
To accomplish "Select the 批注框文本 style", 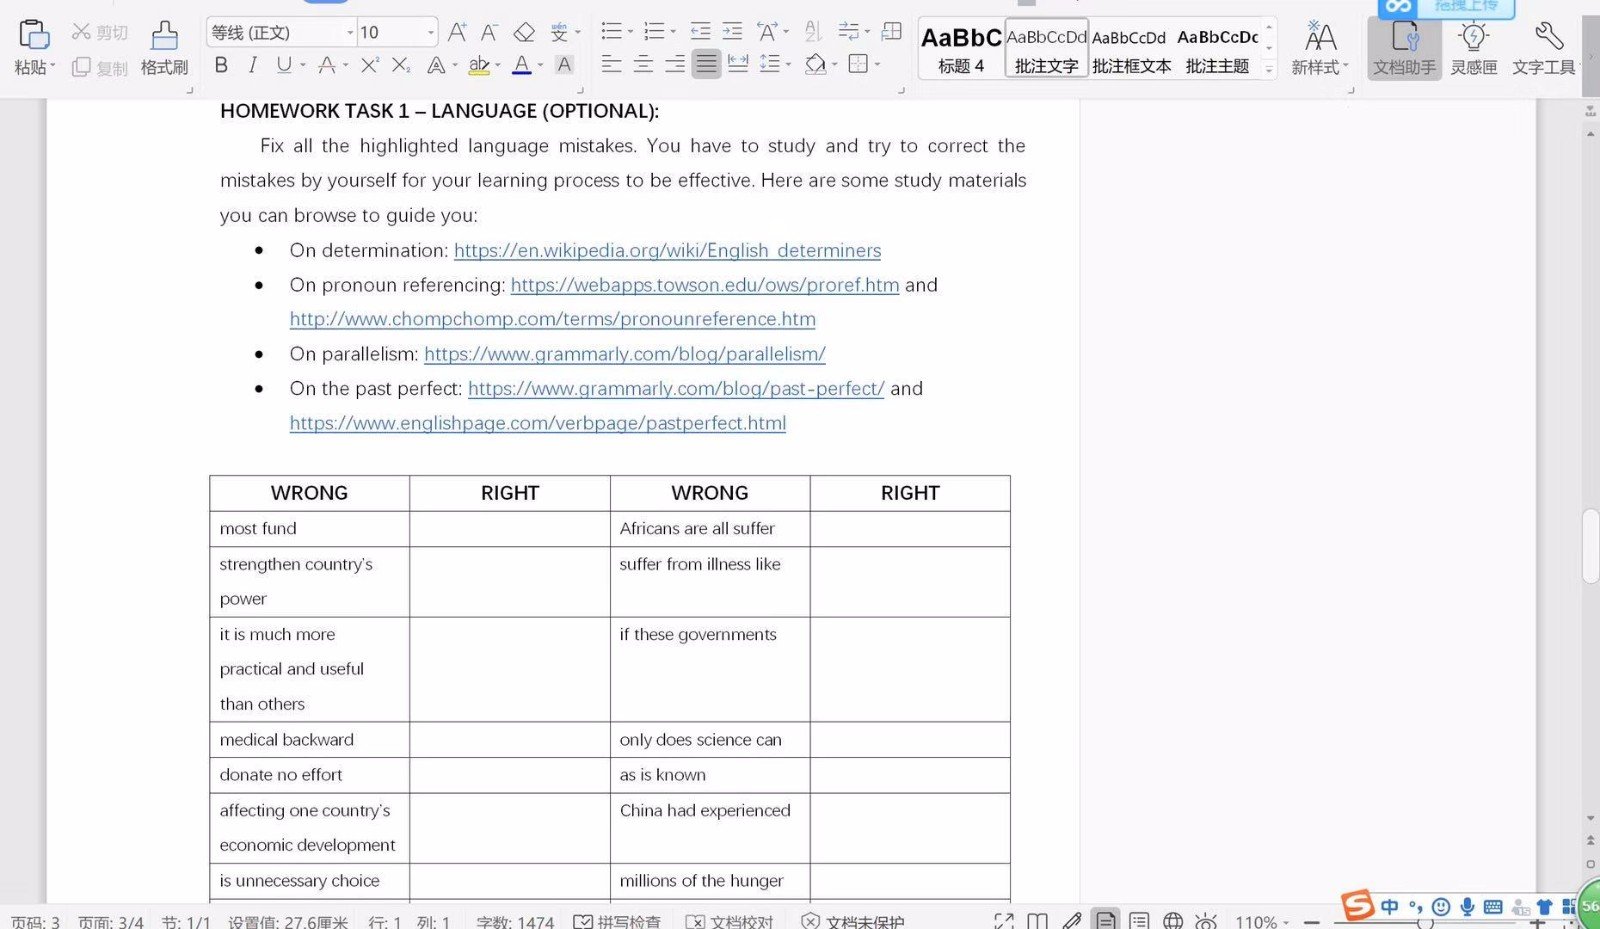I will point(1130,48).
